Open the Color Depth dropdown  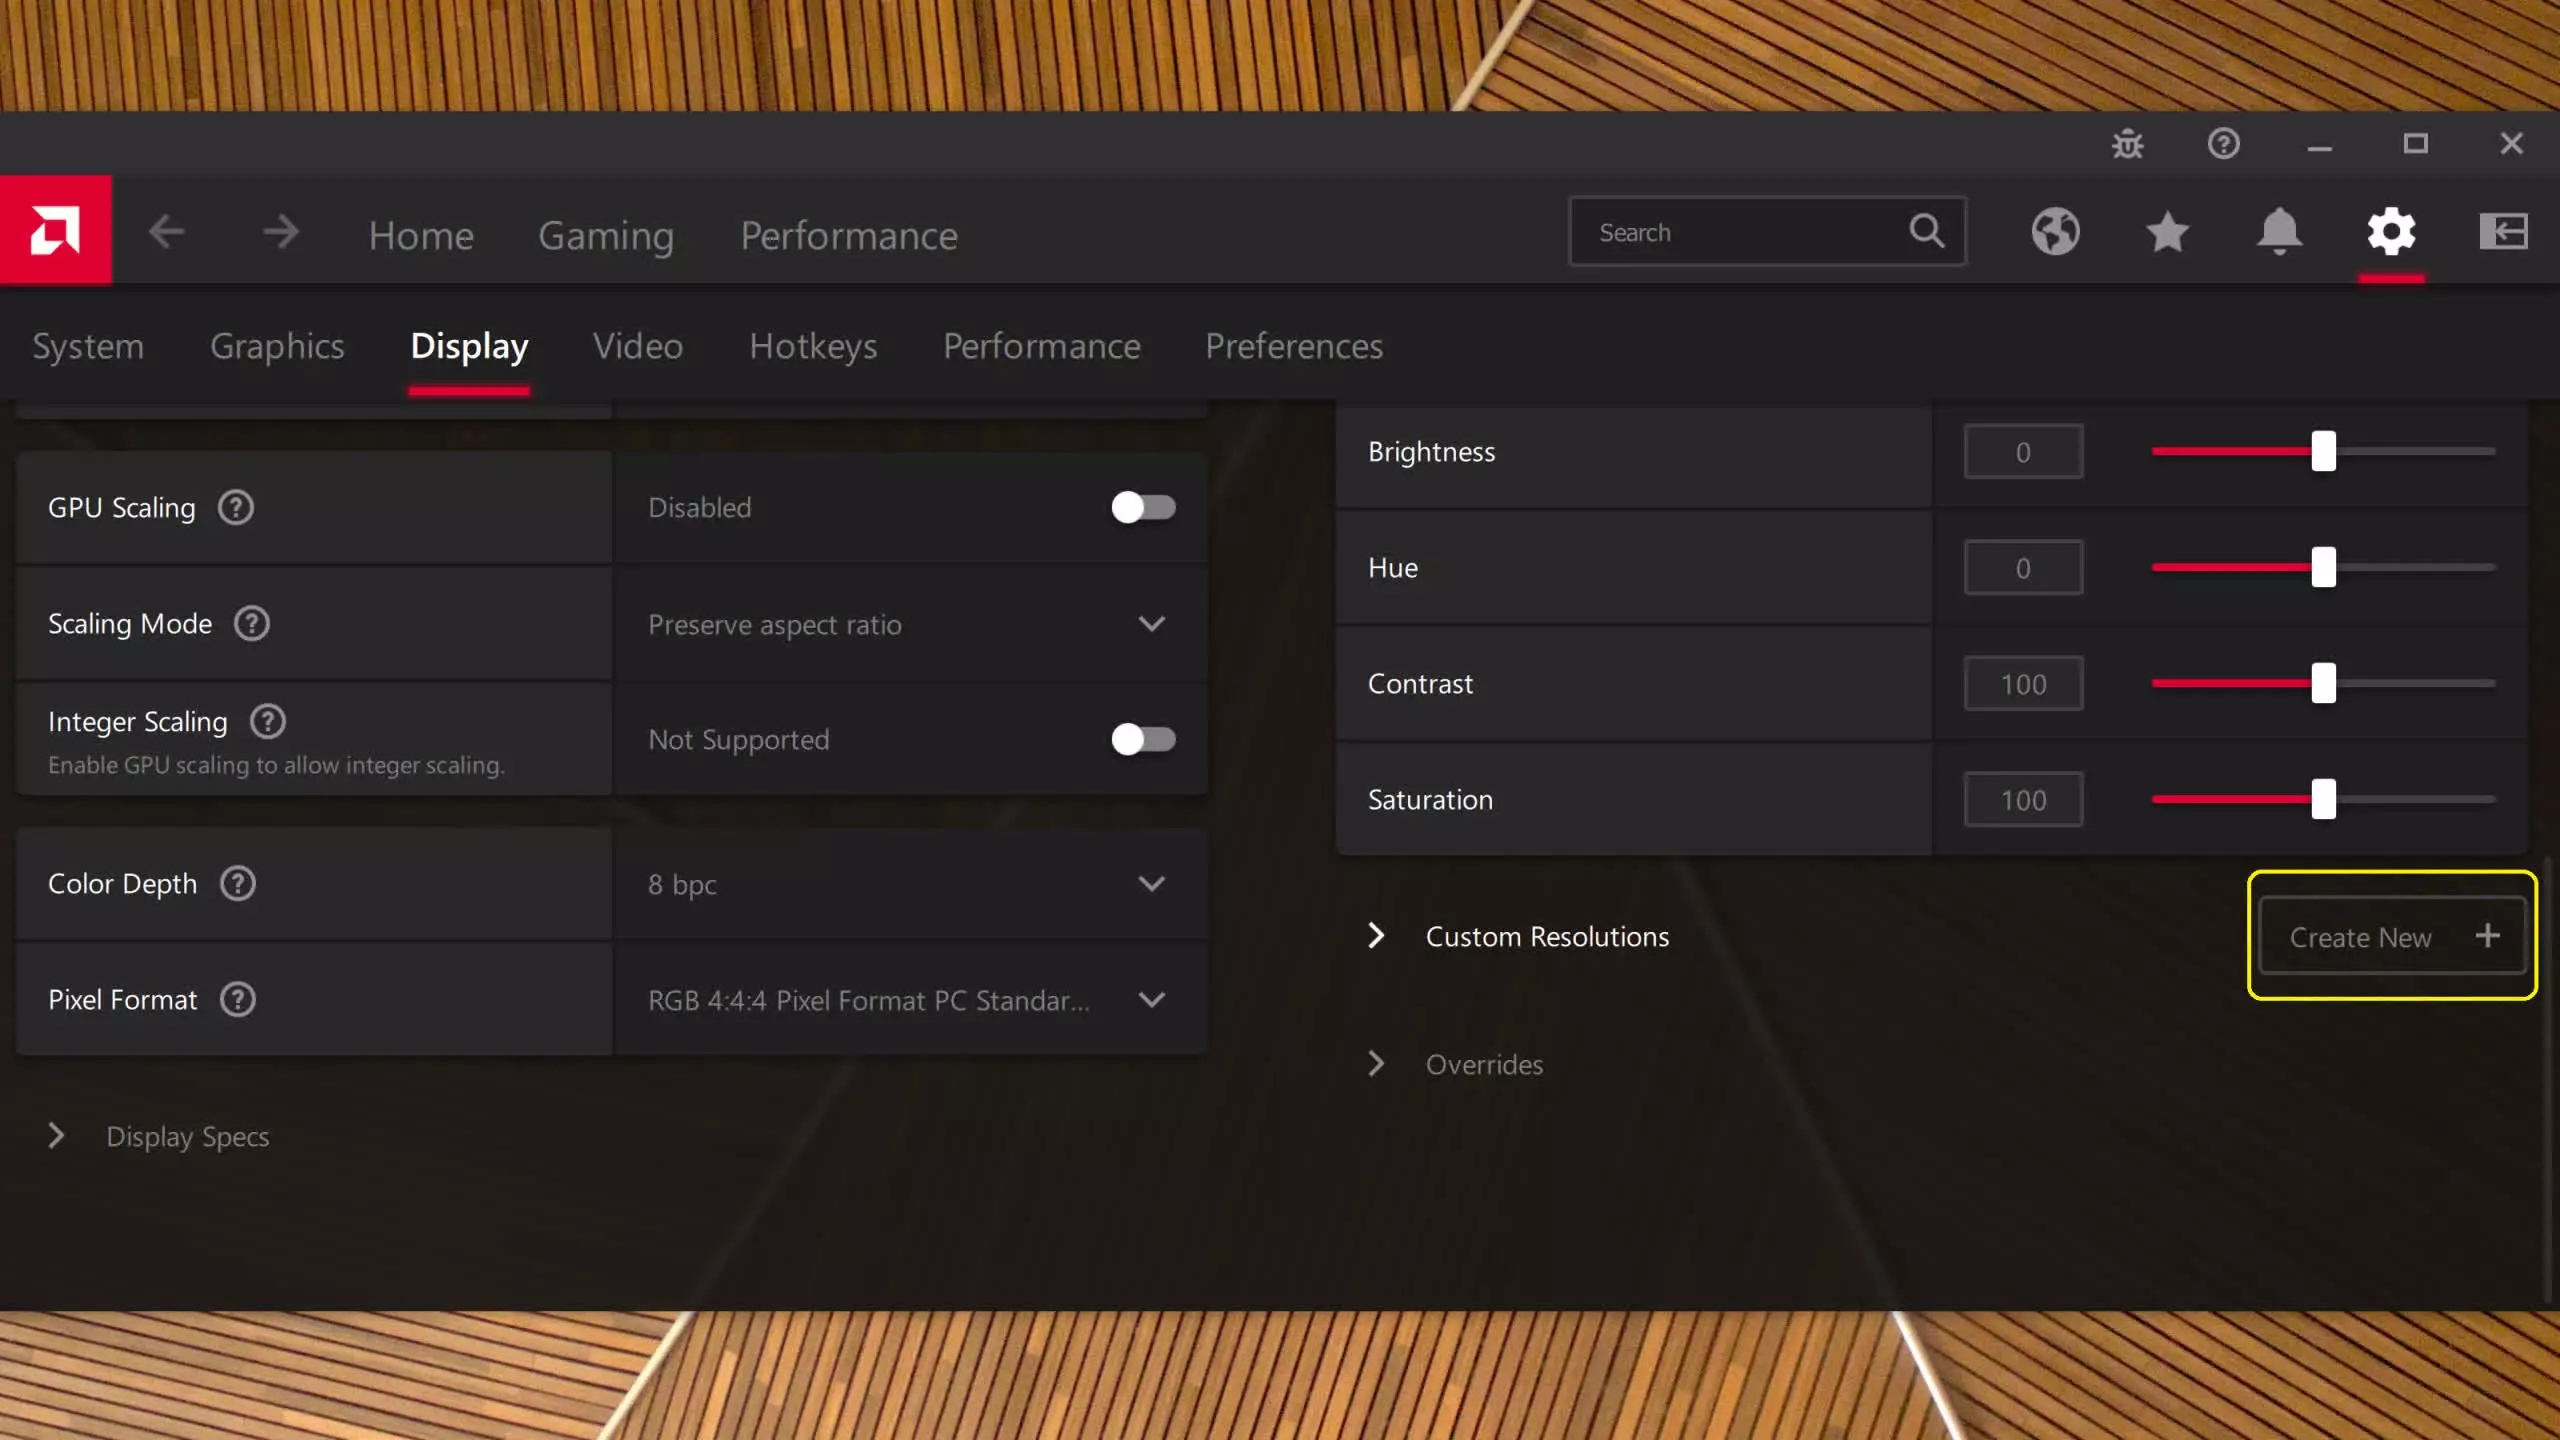tap(907, 883)
